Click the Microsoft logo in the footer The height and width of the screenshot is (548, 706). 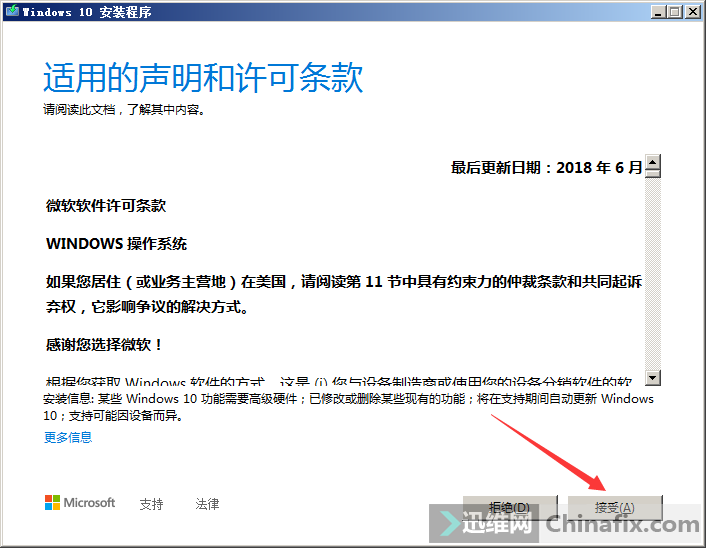(80, 503)
